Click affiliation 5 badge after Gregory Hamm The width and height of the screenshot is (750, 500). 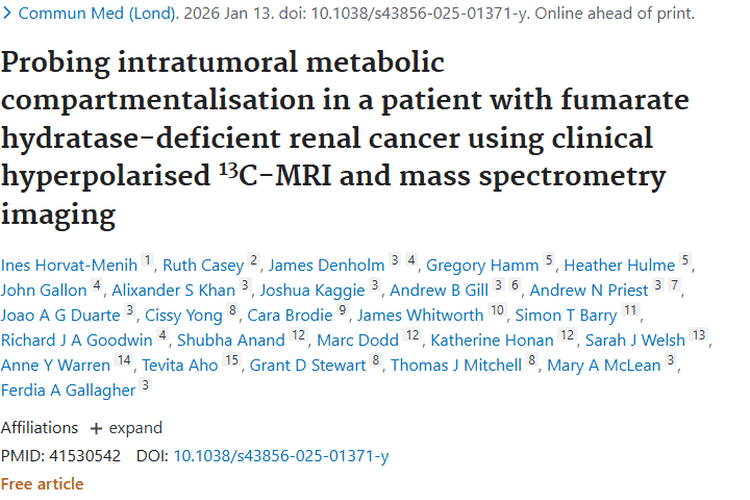pos(549,260)
